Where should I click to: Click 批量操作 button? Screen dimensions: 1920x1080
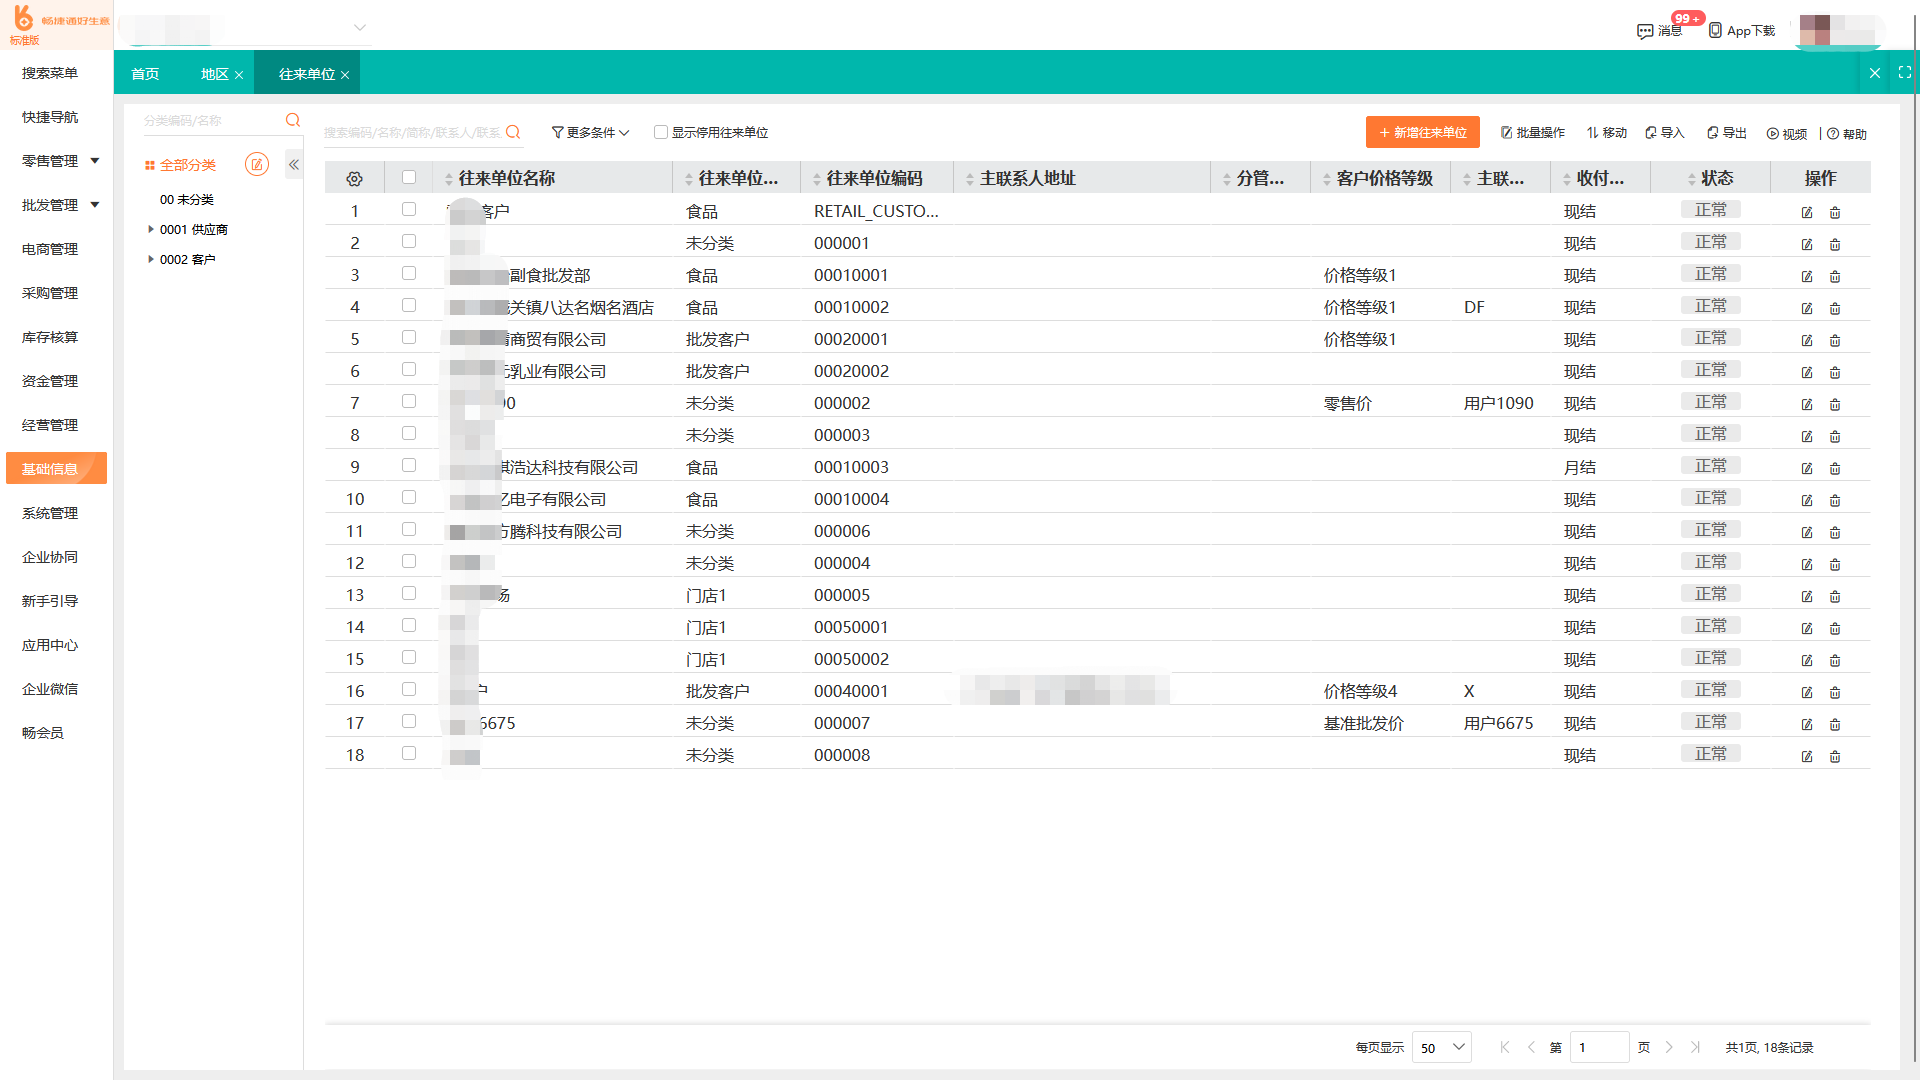click(1534, 132)
